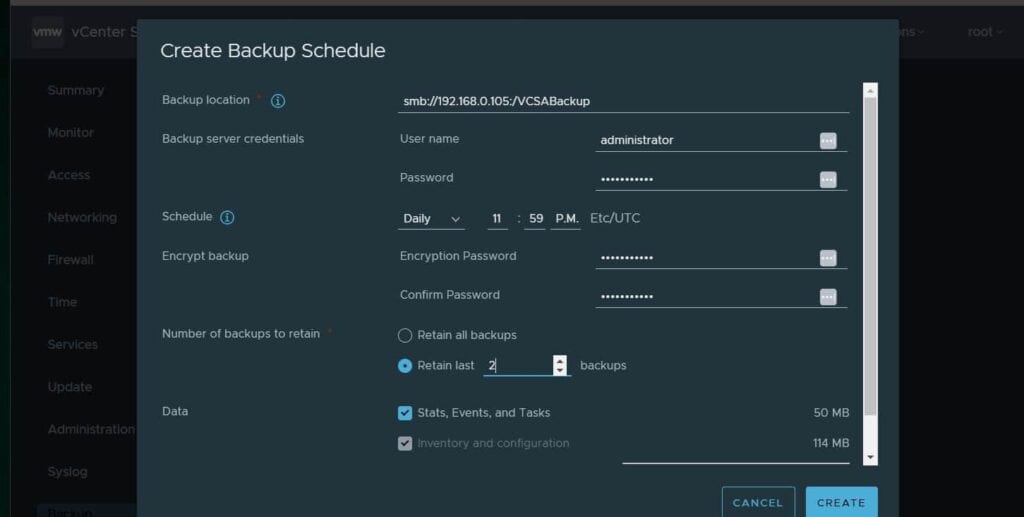Select Retain last backups radio button
The width and height of the screenshot is (1024, 517).
pyautogui.click(x=405, y=366)
